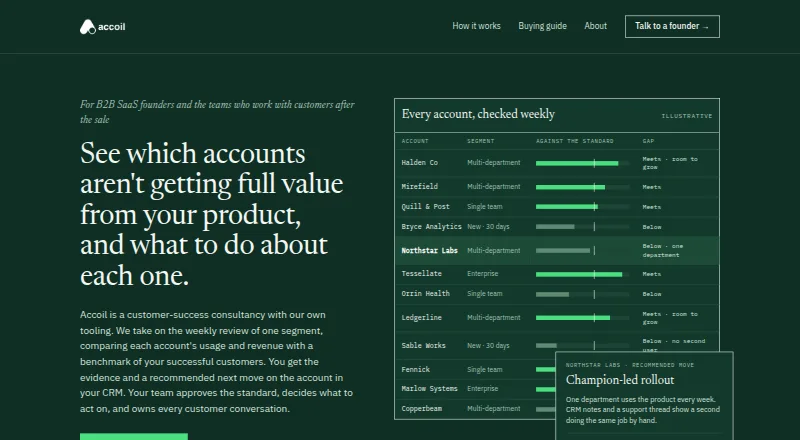The height and width of the screenshot is (440, 800).
Task: Click the 'Every account, checked weekly' title
Action: coord(478,114)
